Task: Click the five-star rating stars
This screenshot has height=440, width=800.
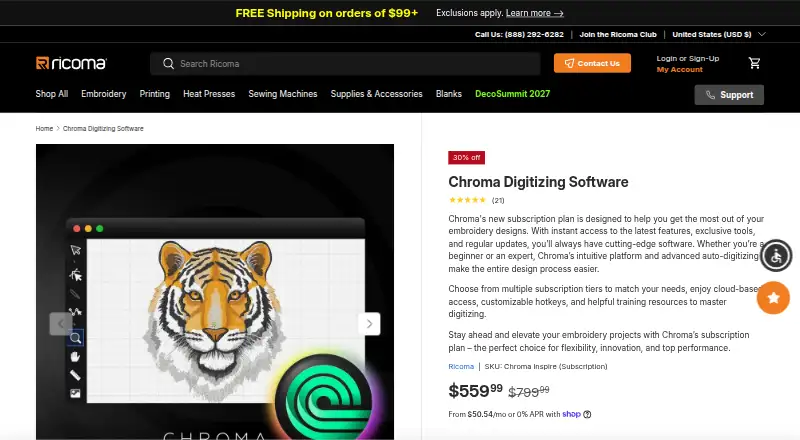Action: pos(467,200)
